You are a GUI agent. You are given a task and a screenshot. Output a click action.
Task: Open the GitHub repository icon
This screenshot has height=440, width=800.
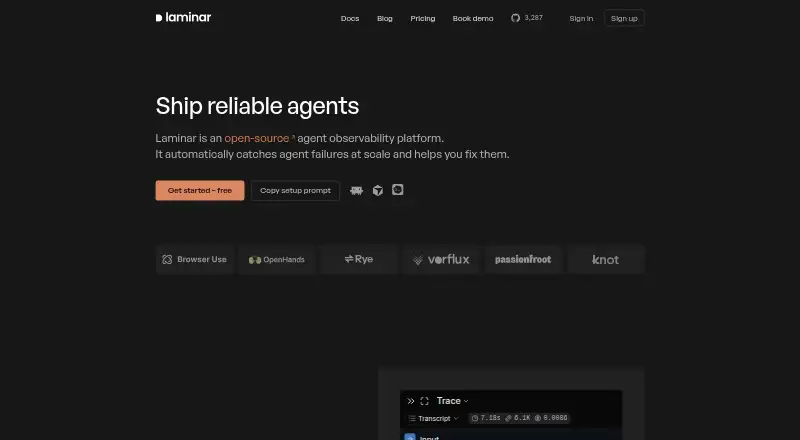(x=515, y=18)
